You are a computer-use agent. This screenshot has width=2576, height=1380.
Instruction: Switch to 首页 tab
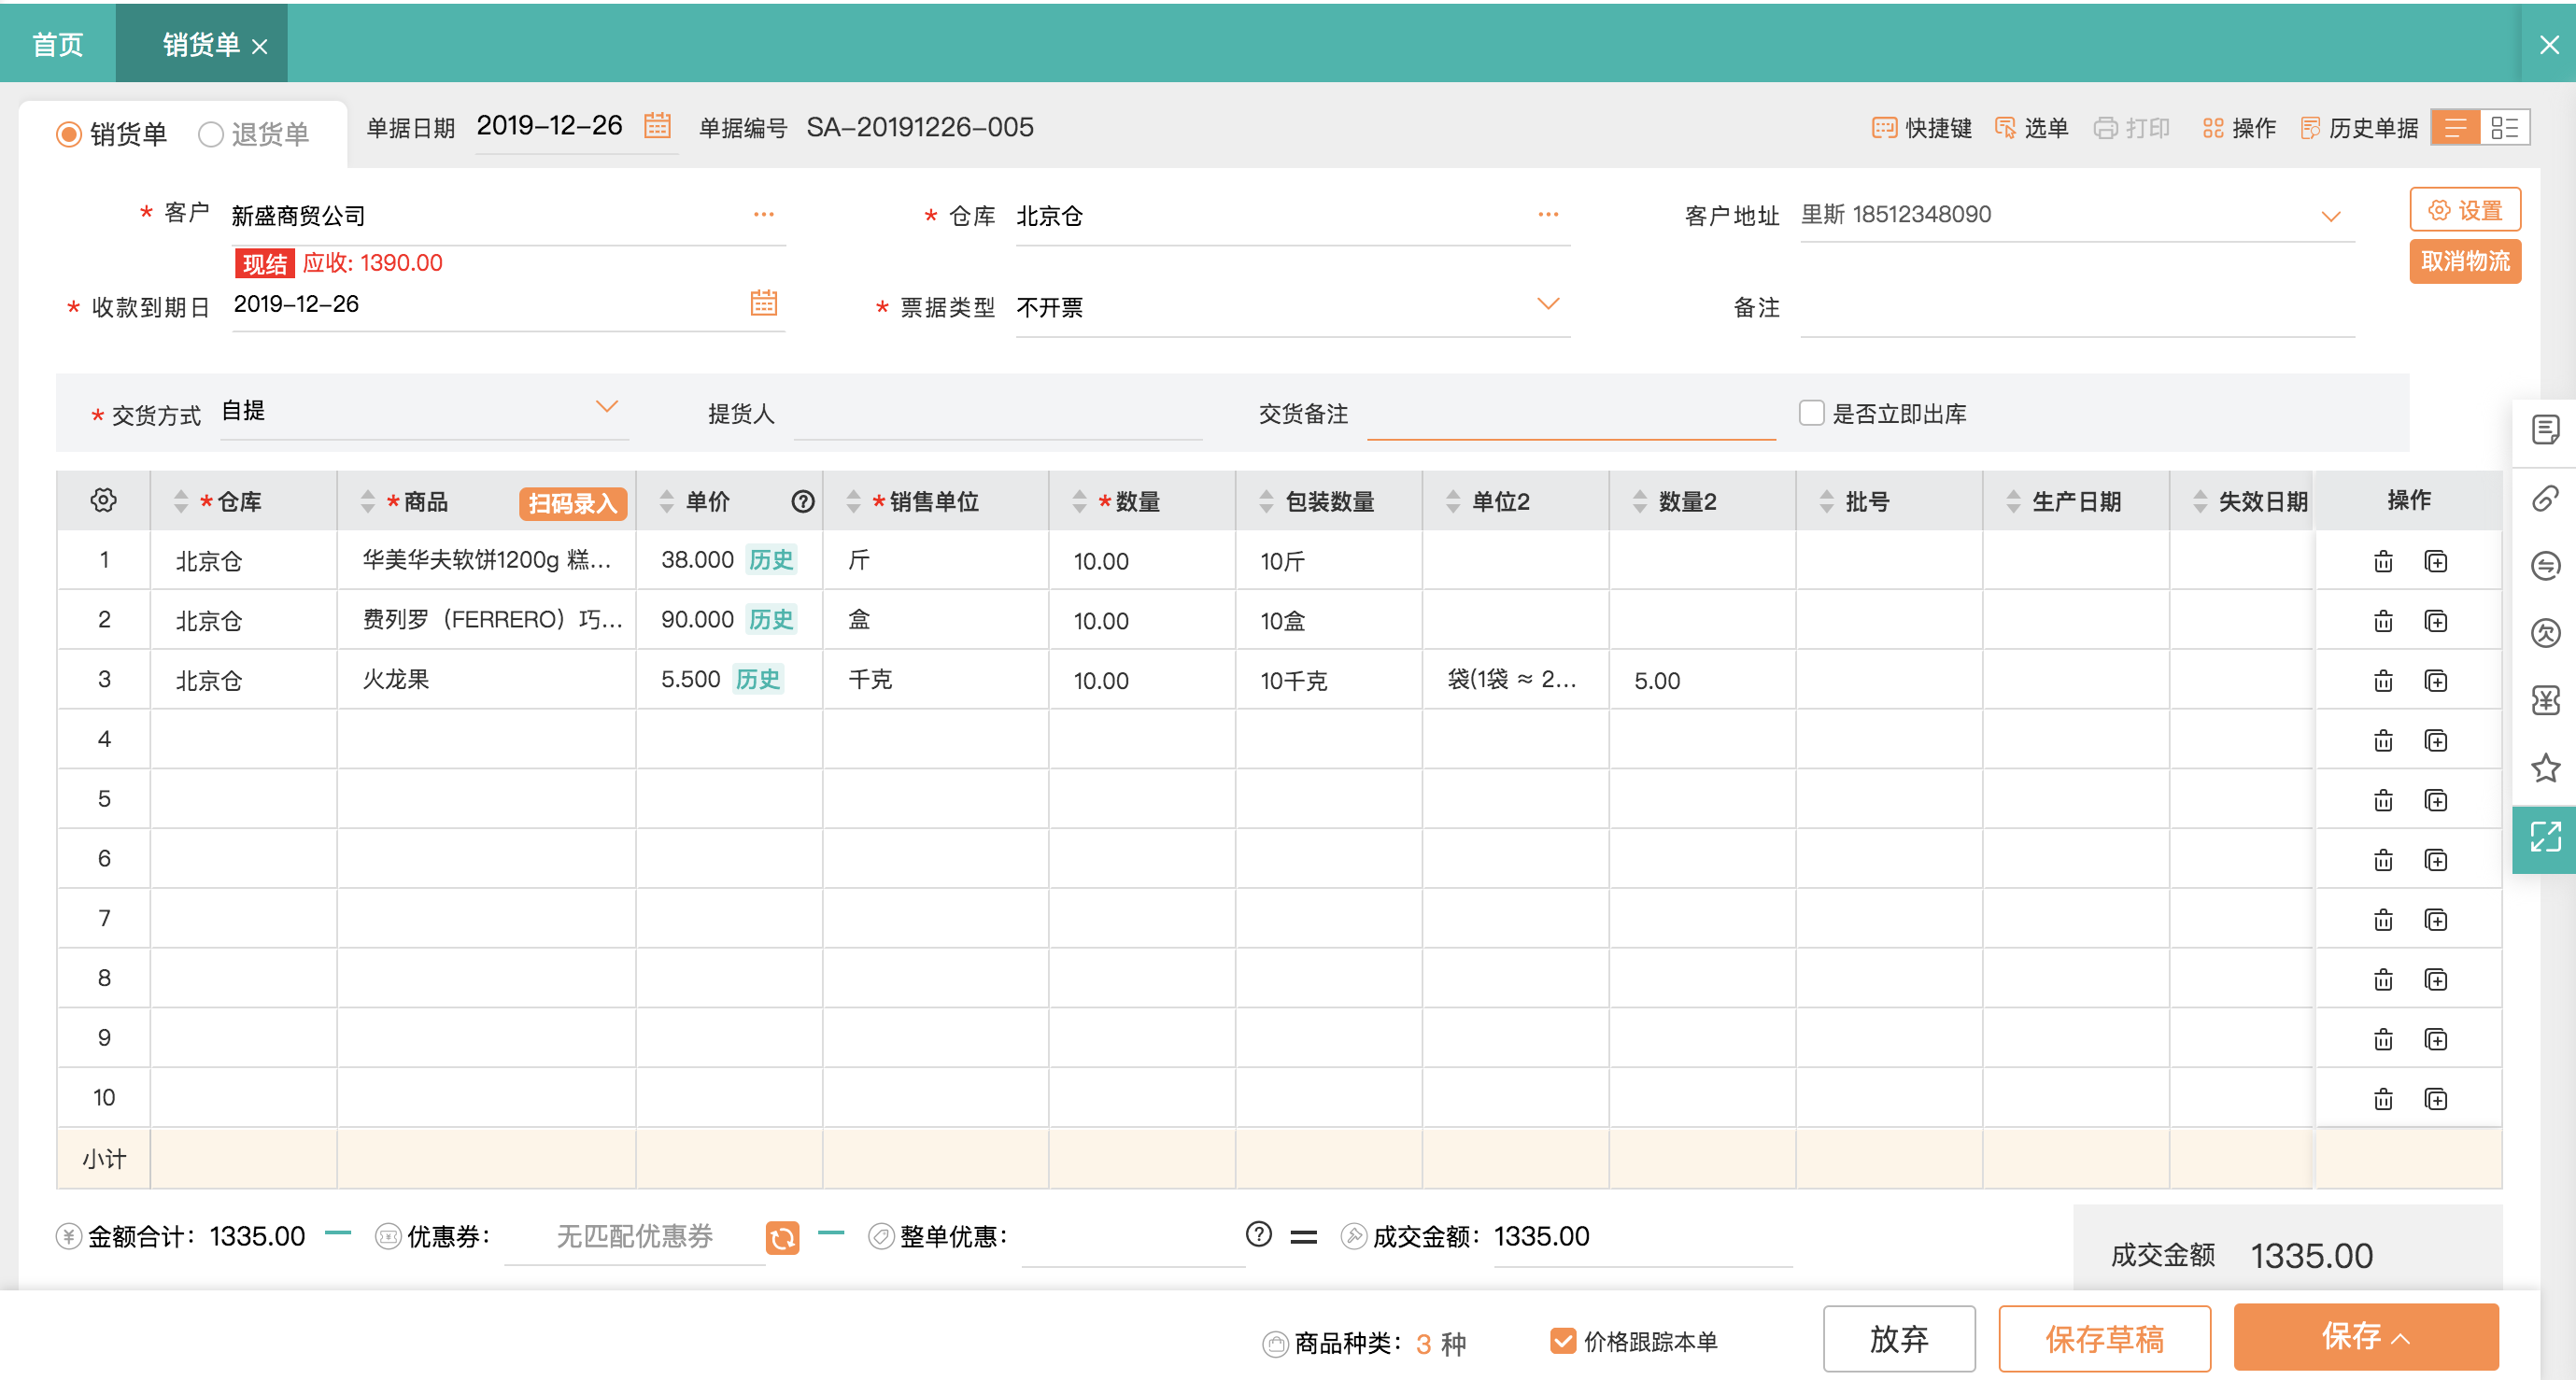tap(60, 46)
